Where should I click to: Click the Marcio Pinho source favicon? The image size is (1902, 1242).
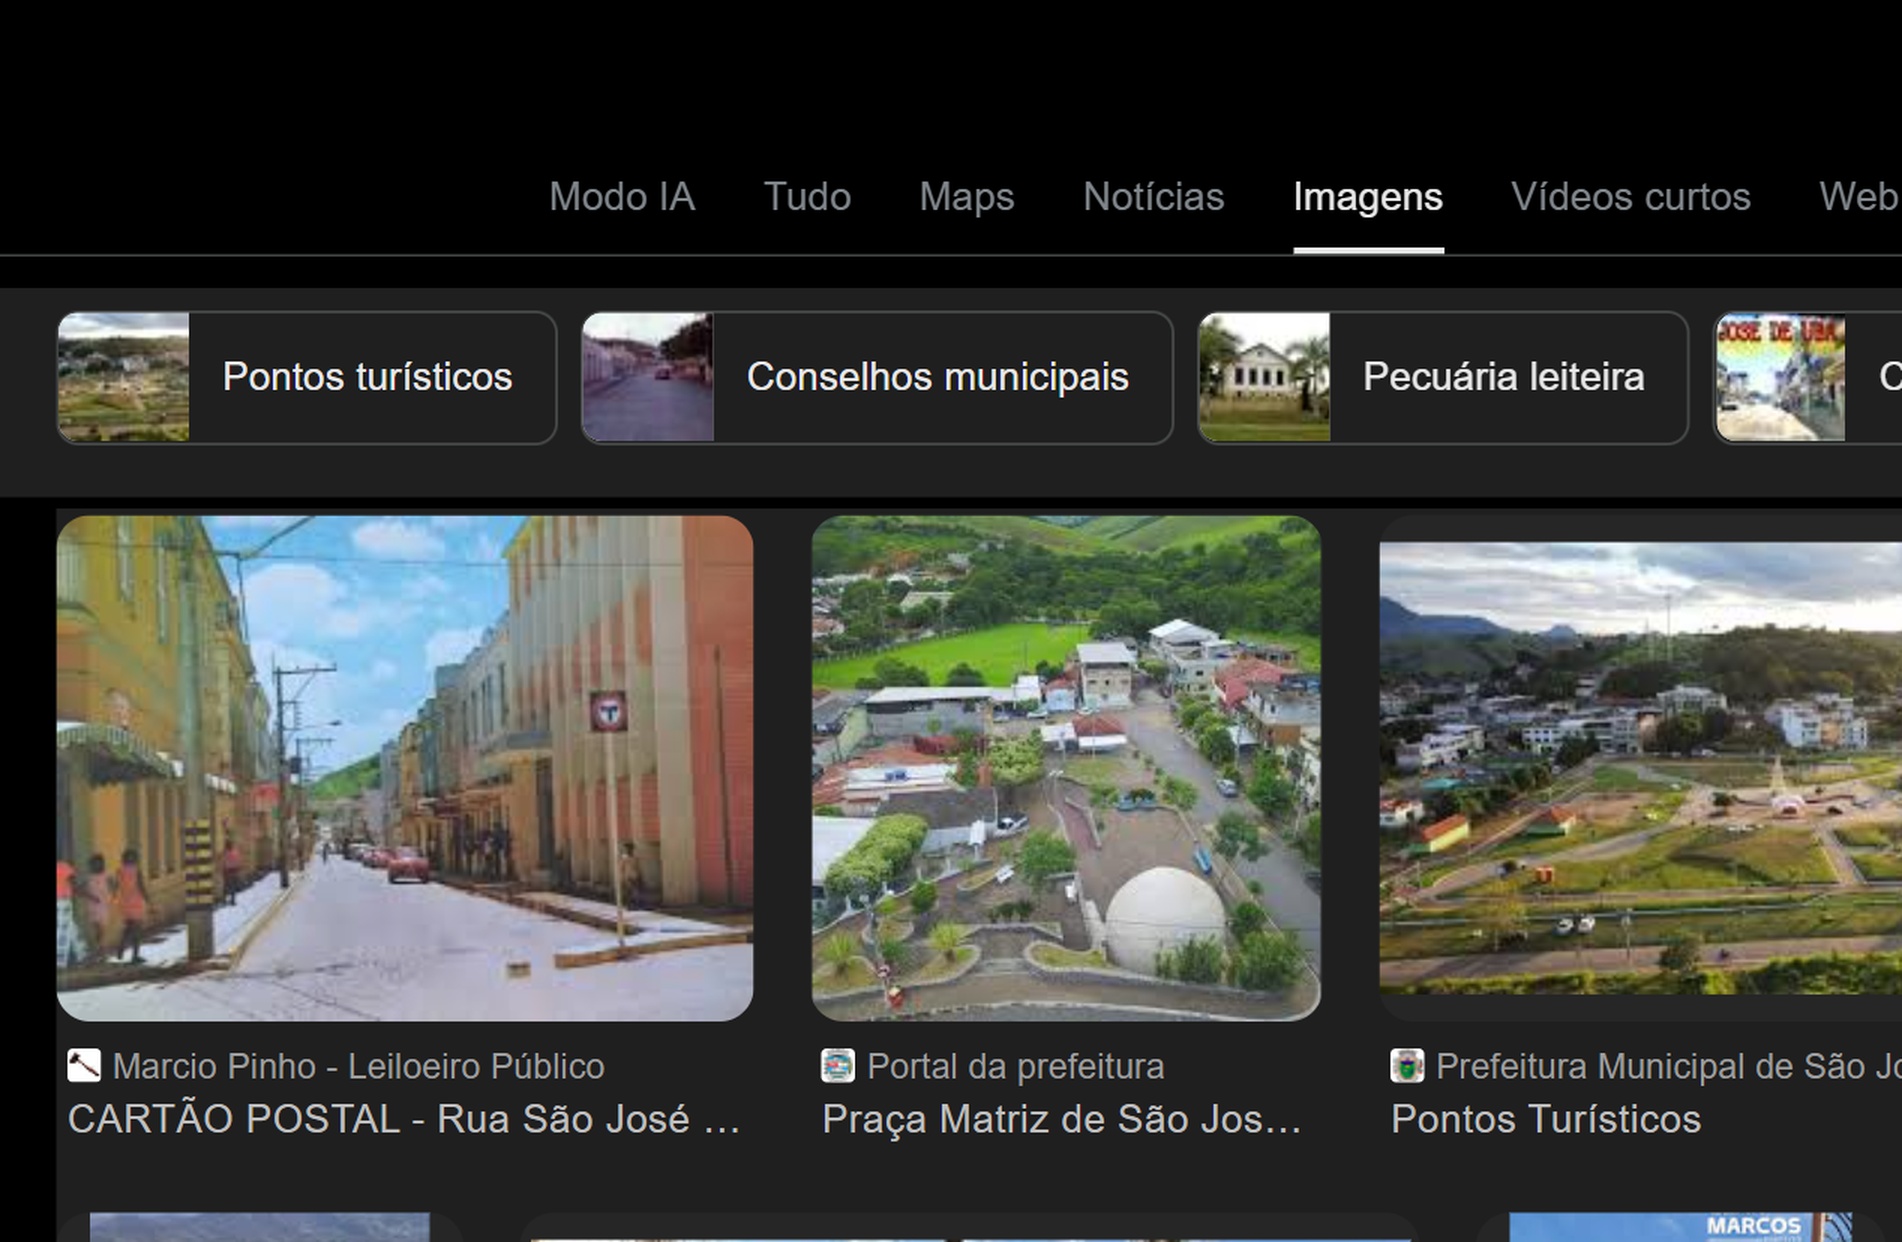click(84, 1066)
